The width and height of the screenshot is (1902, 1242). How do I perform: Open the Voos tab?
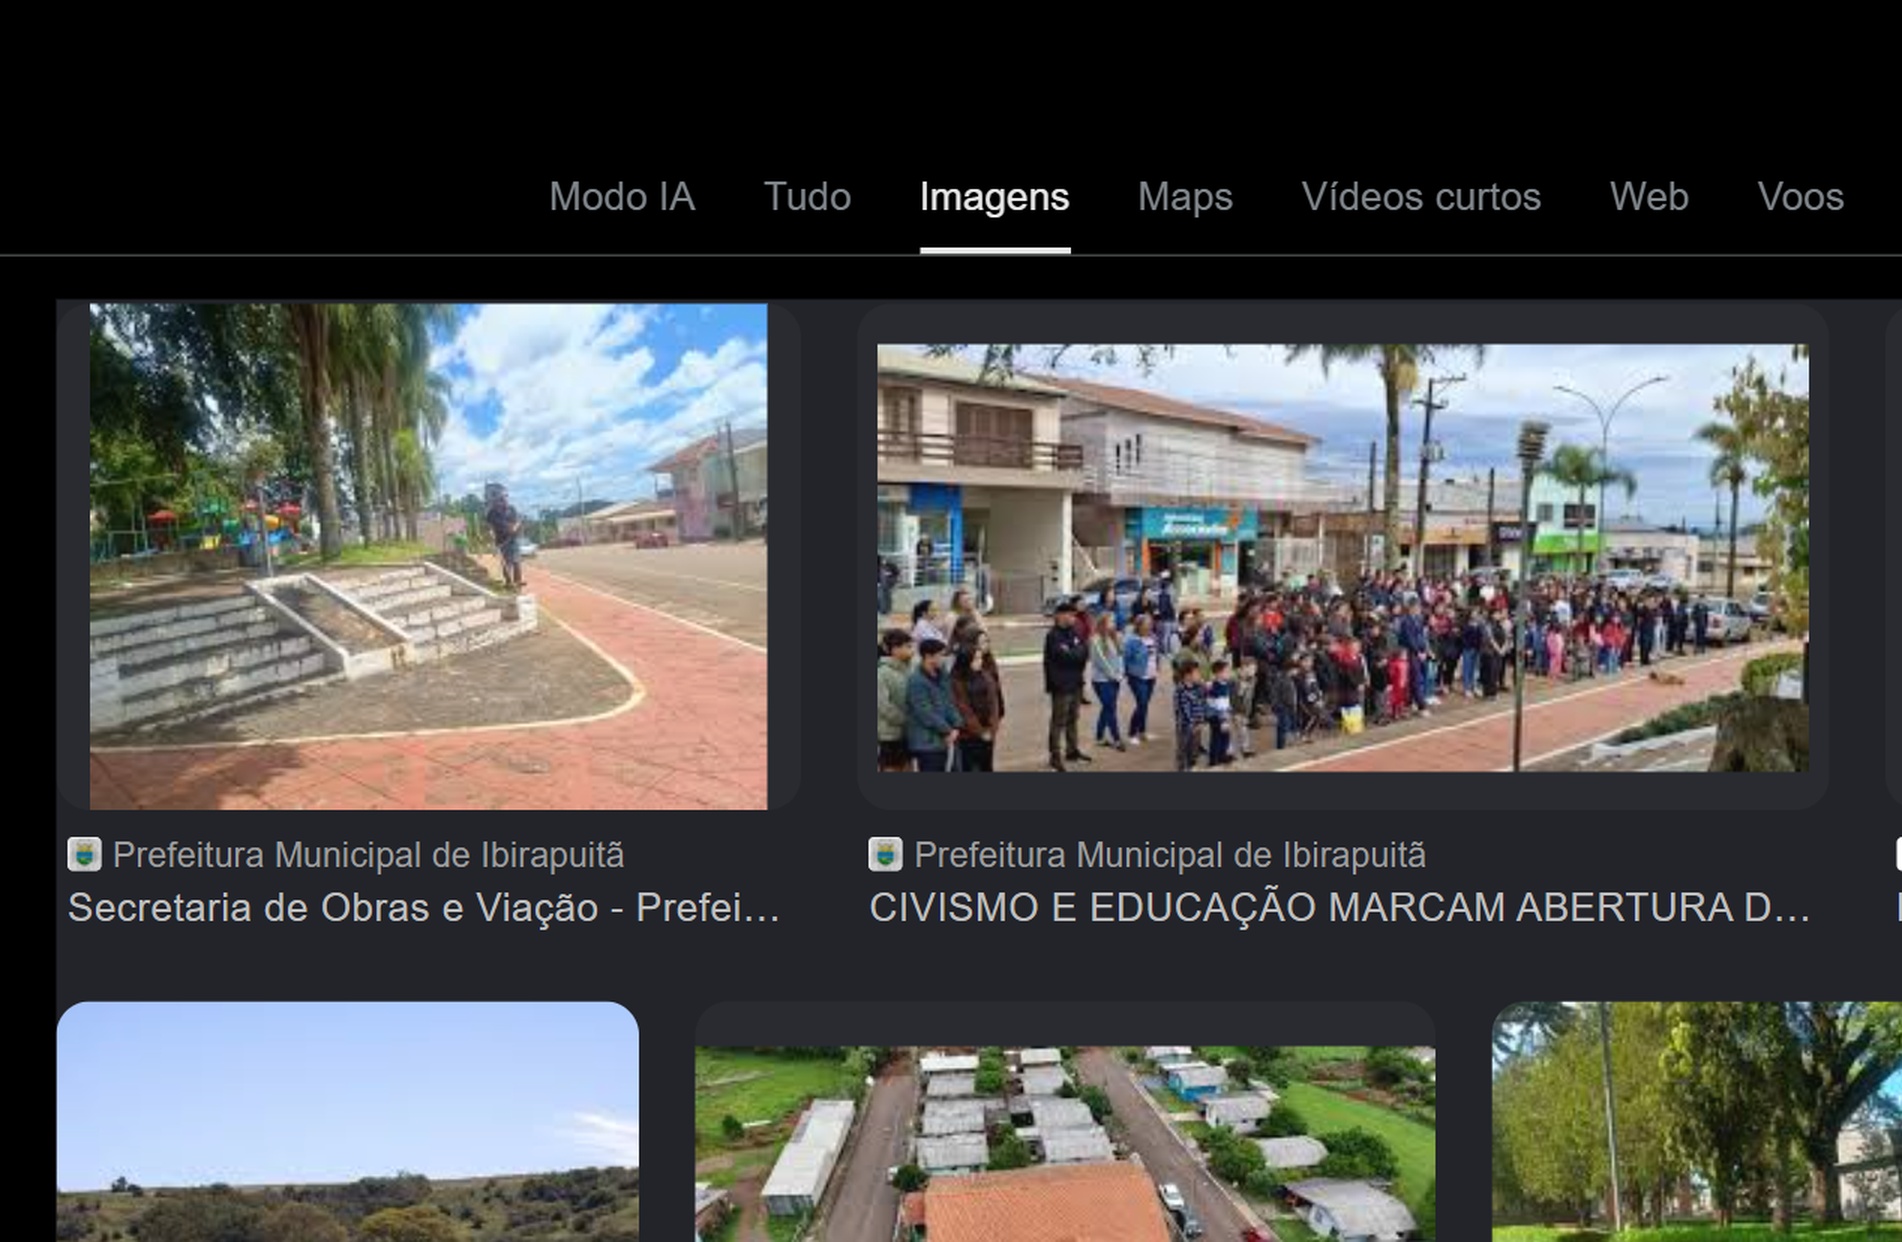1800,197
